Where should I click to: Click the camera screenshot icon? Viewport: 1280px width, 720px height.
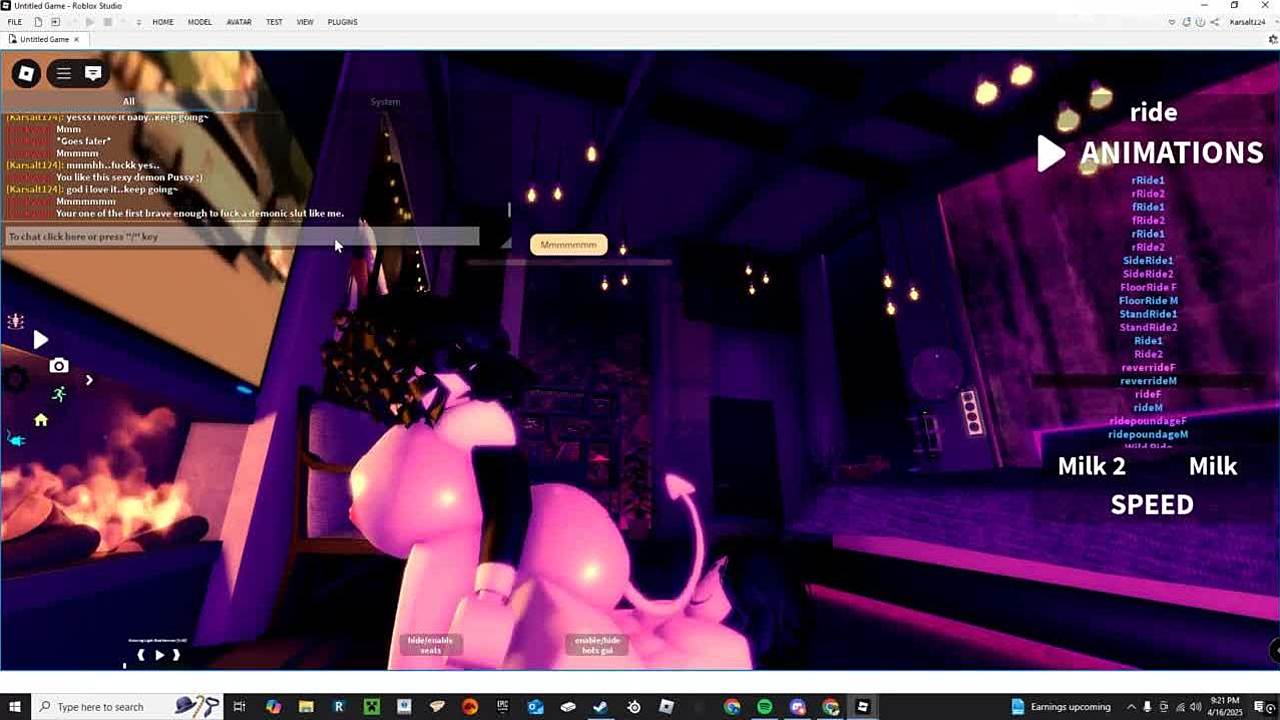(x=59, y=366)
